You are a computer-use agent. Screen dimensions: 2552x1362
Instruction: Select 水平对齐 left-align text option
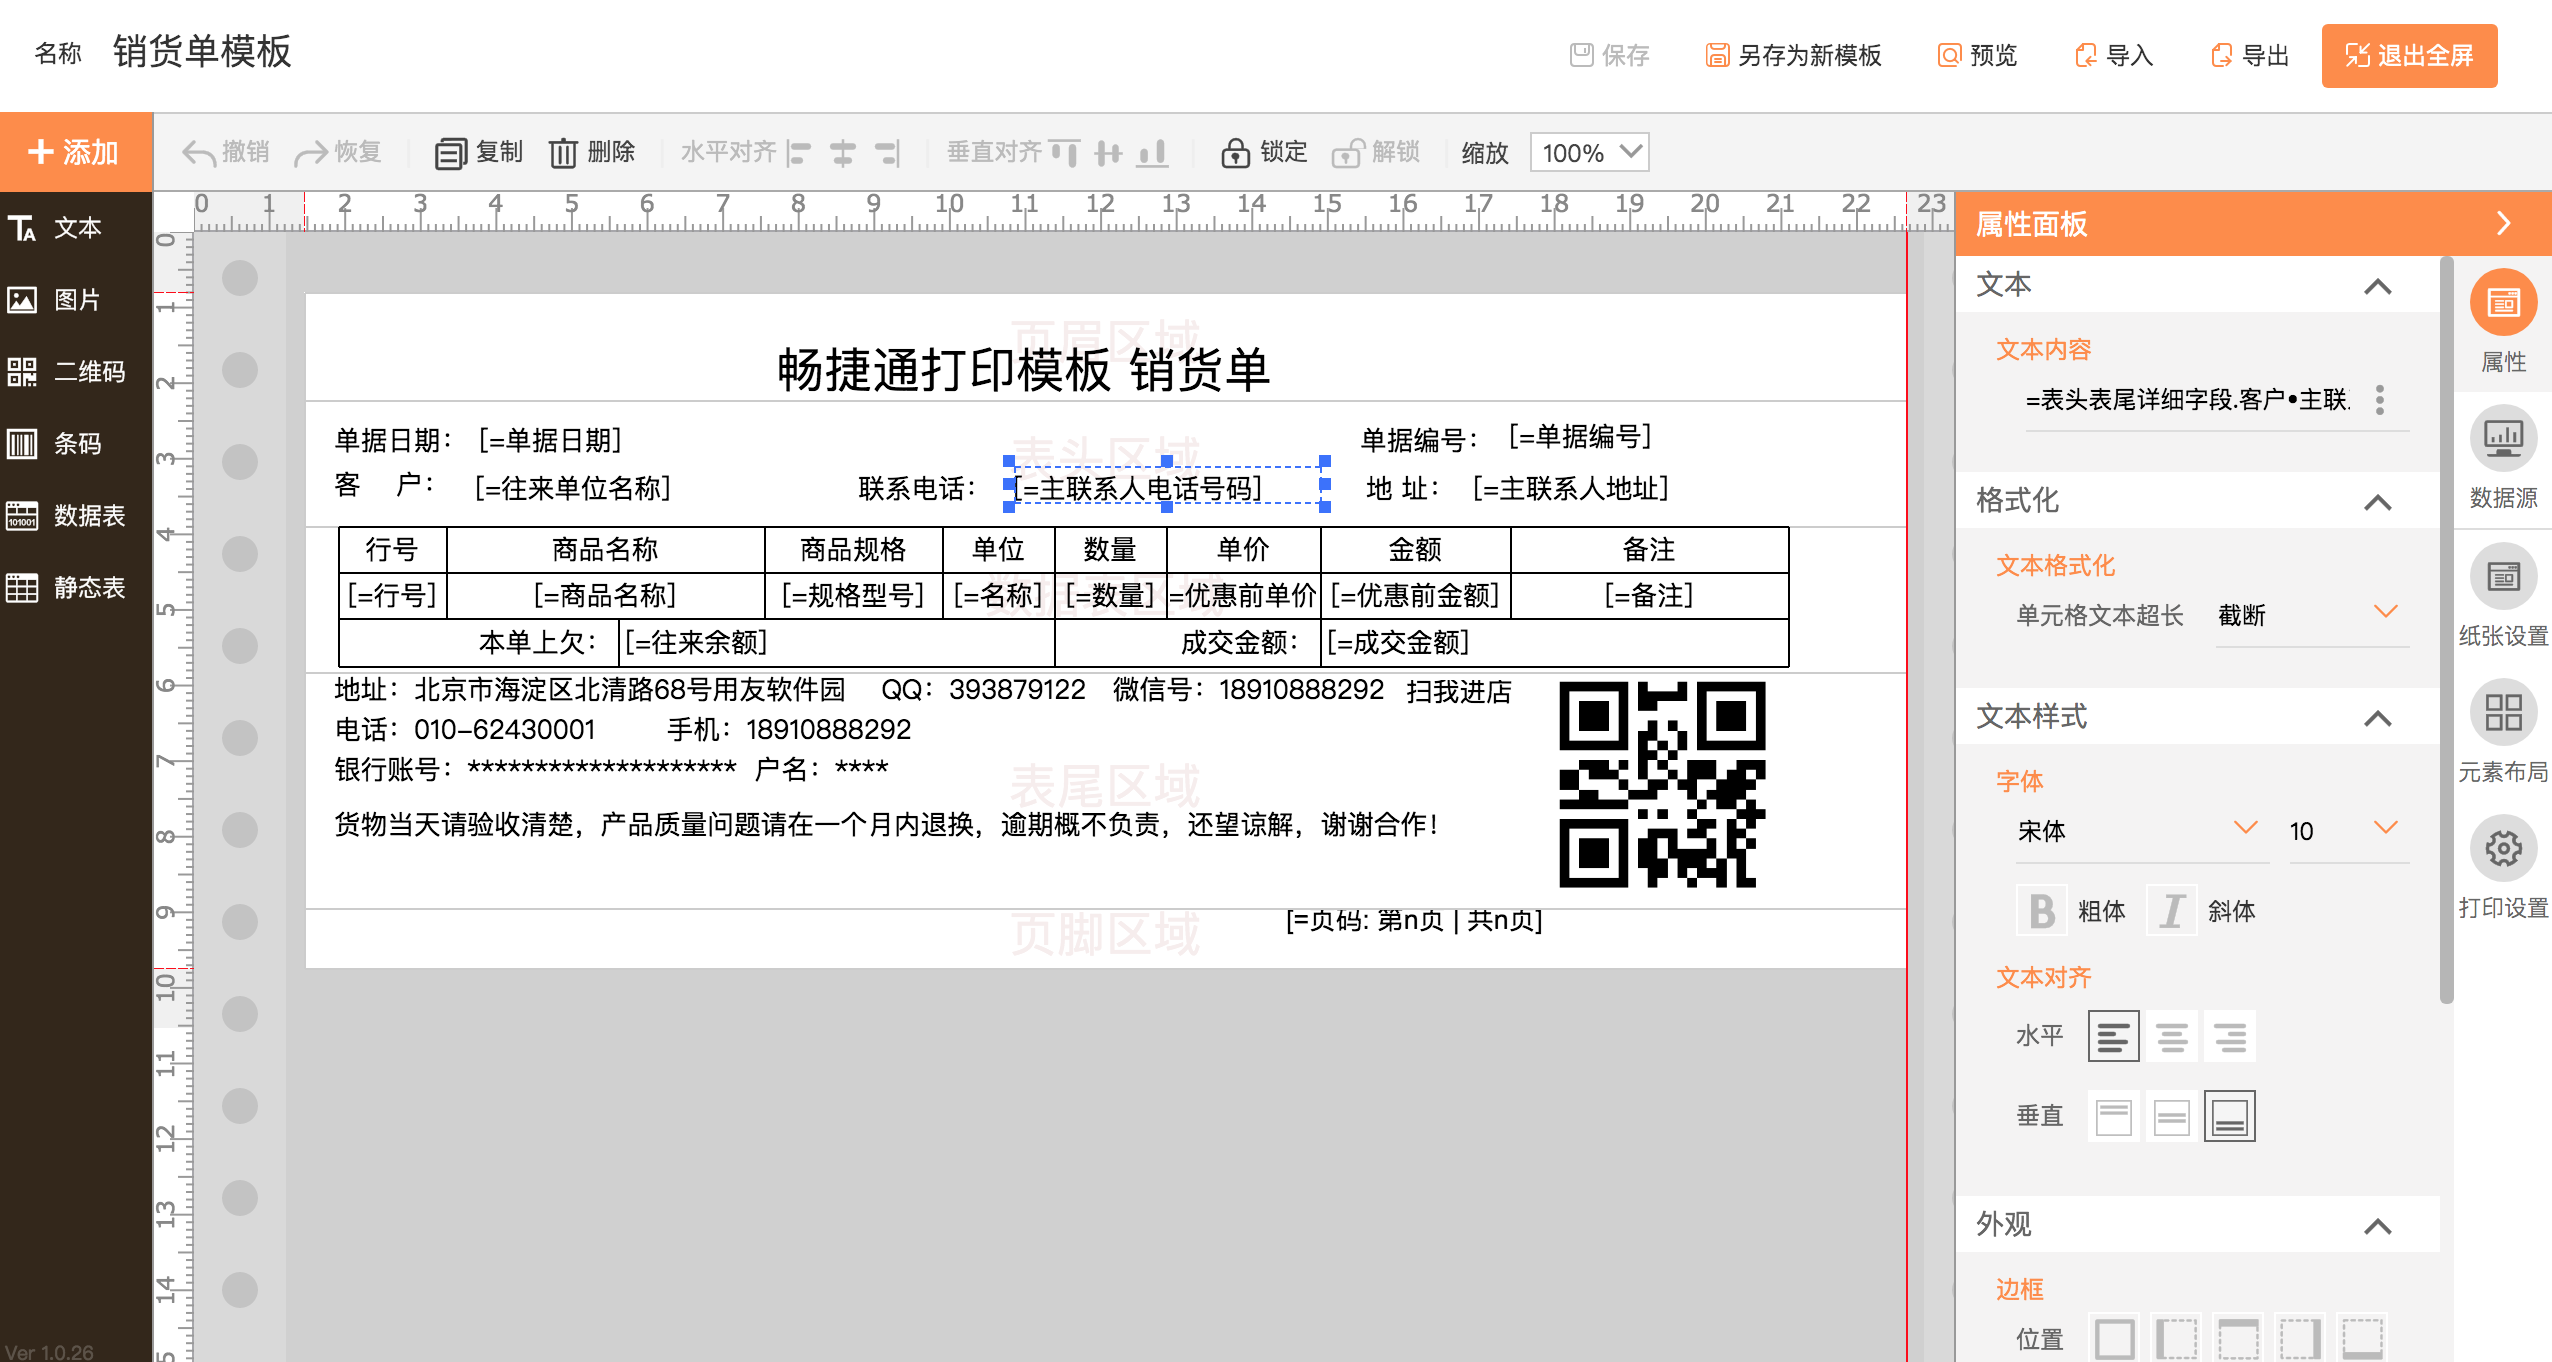click(x=2113, y=1036)
